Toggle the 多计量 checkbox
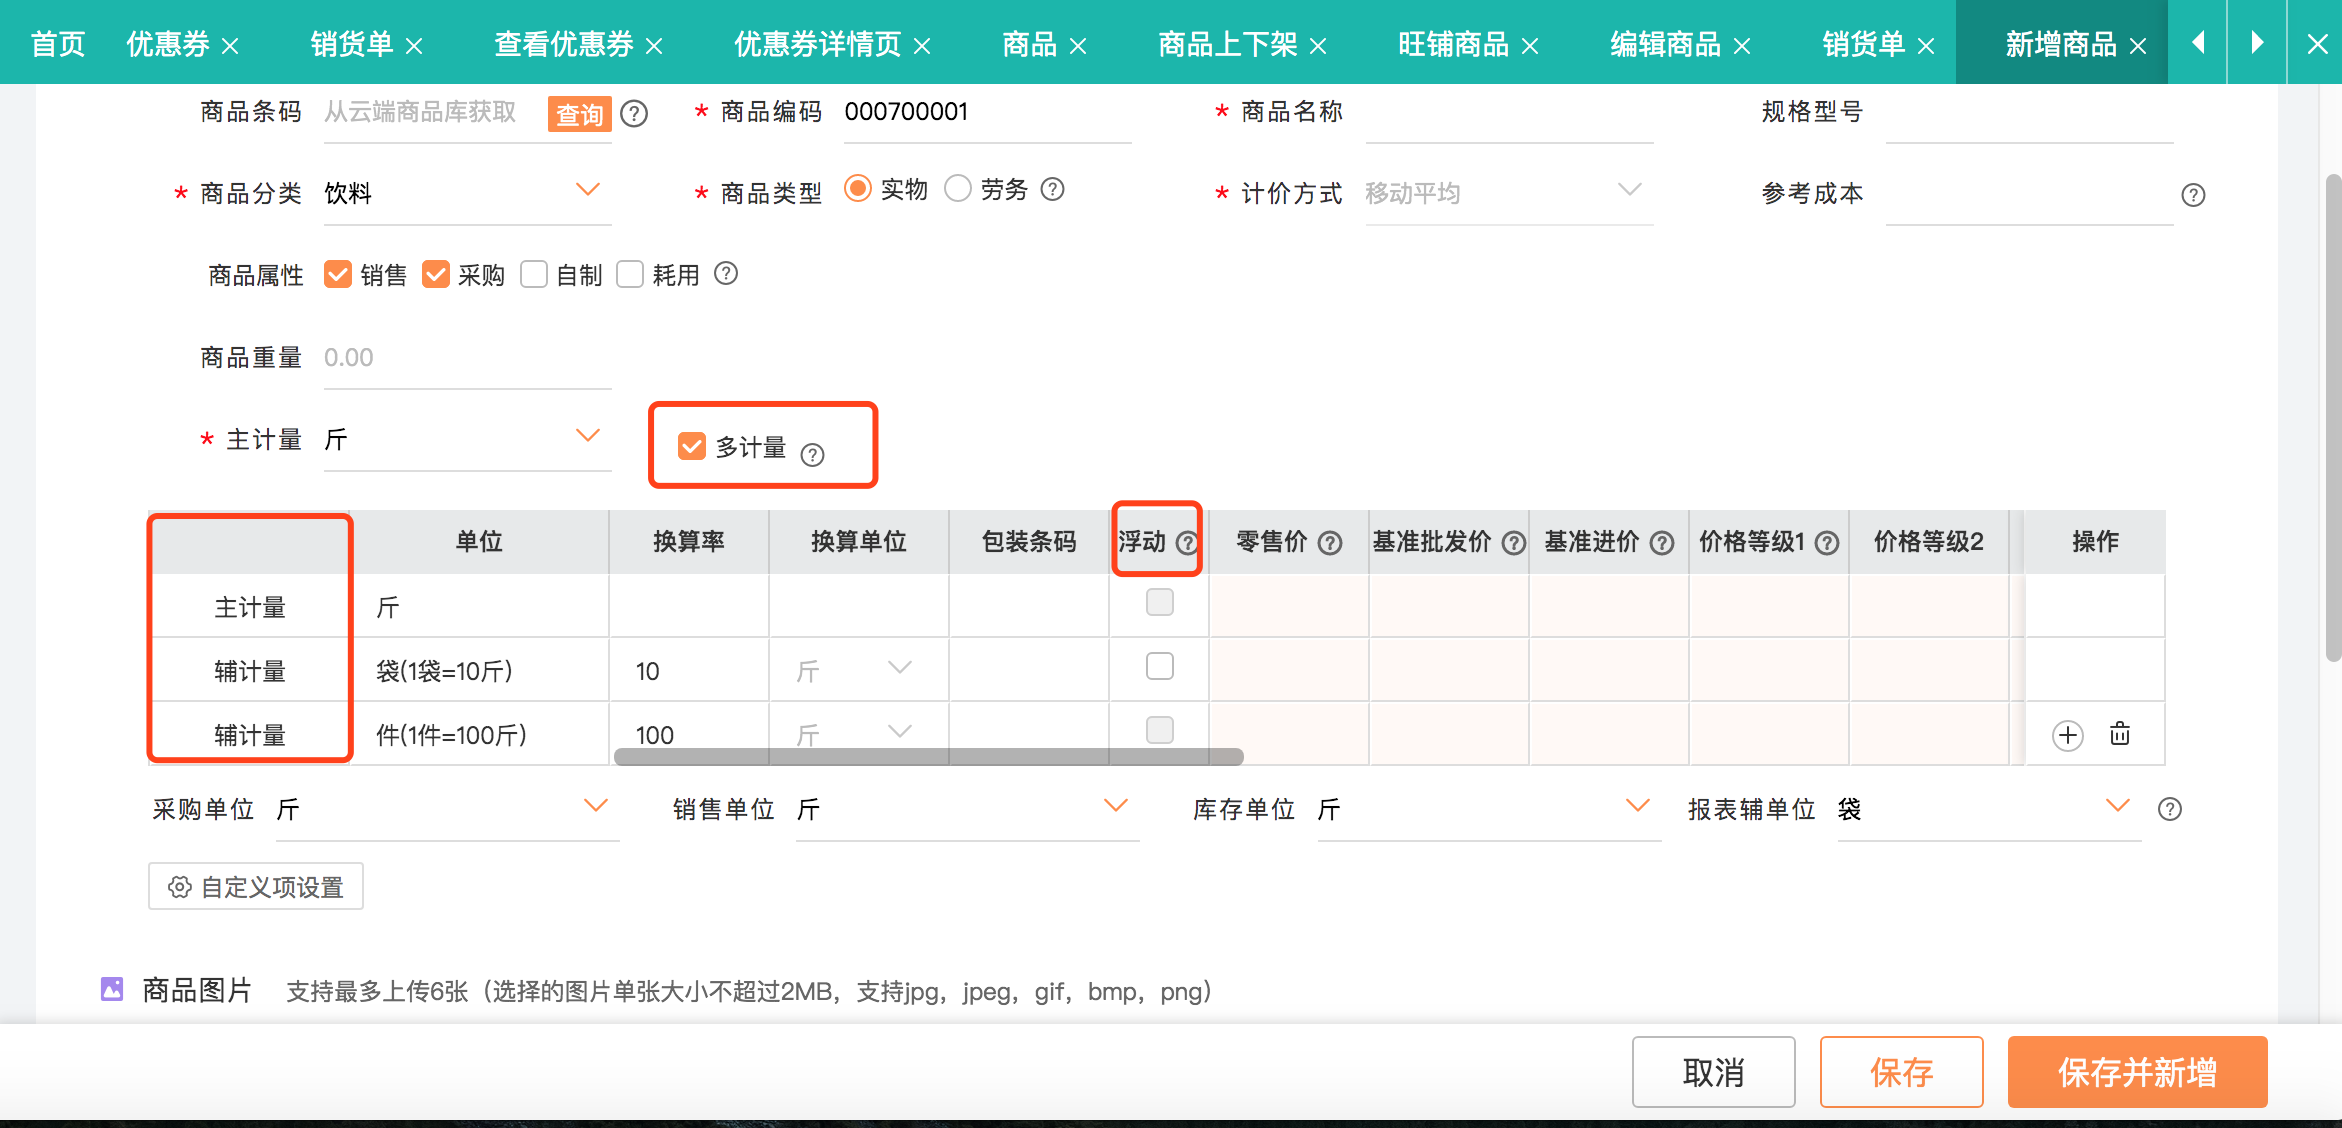This screenshot has height=1128, width=2342. coord(692,447)
